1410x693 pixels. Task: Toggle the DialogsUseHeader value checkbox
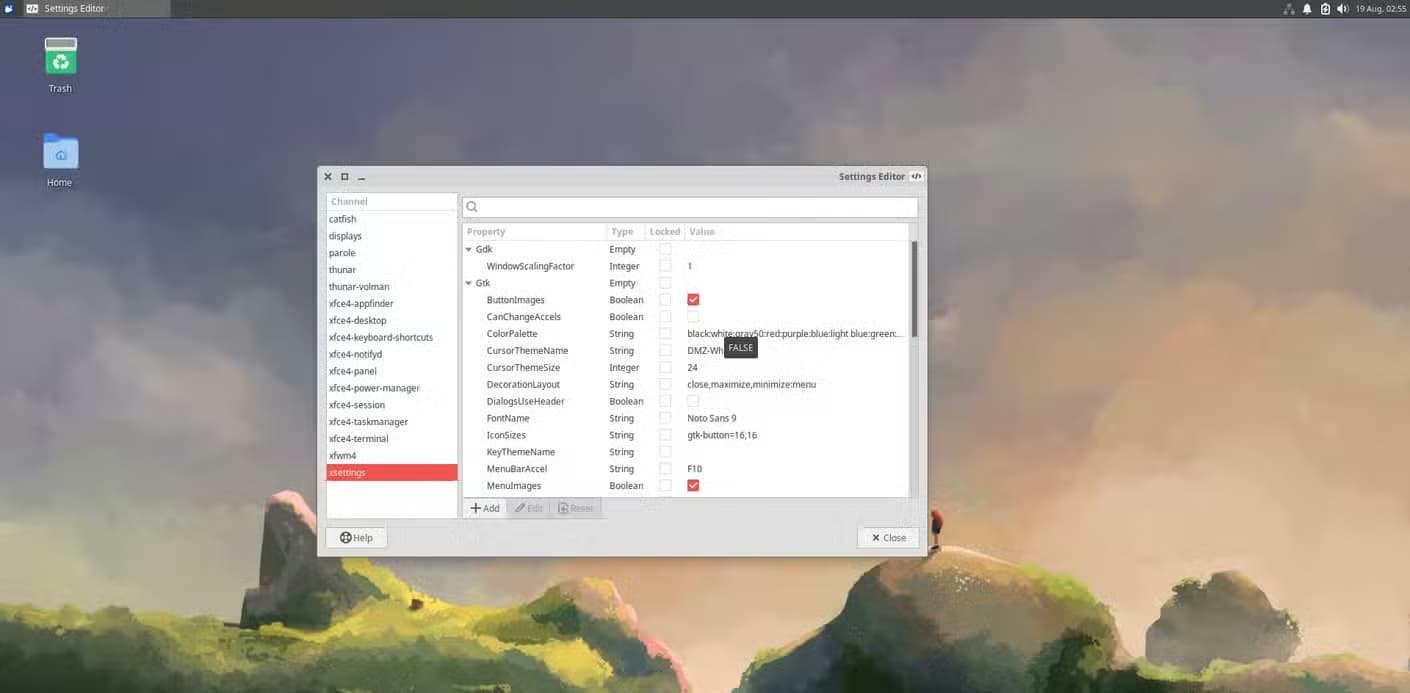click(x=693, y=401)
